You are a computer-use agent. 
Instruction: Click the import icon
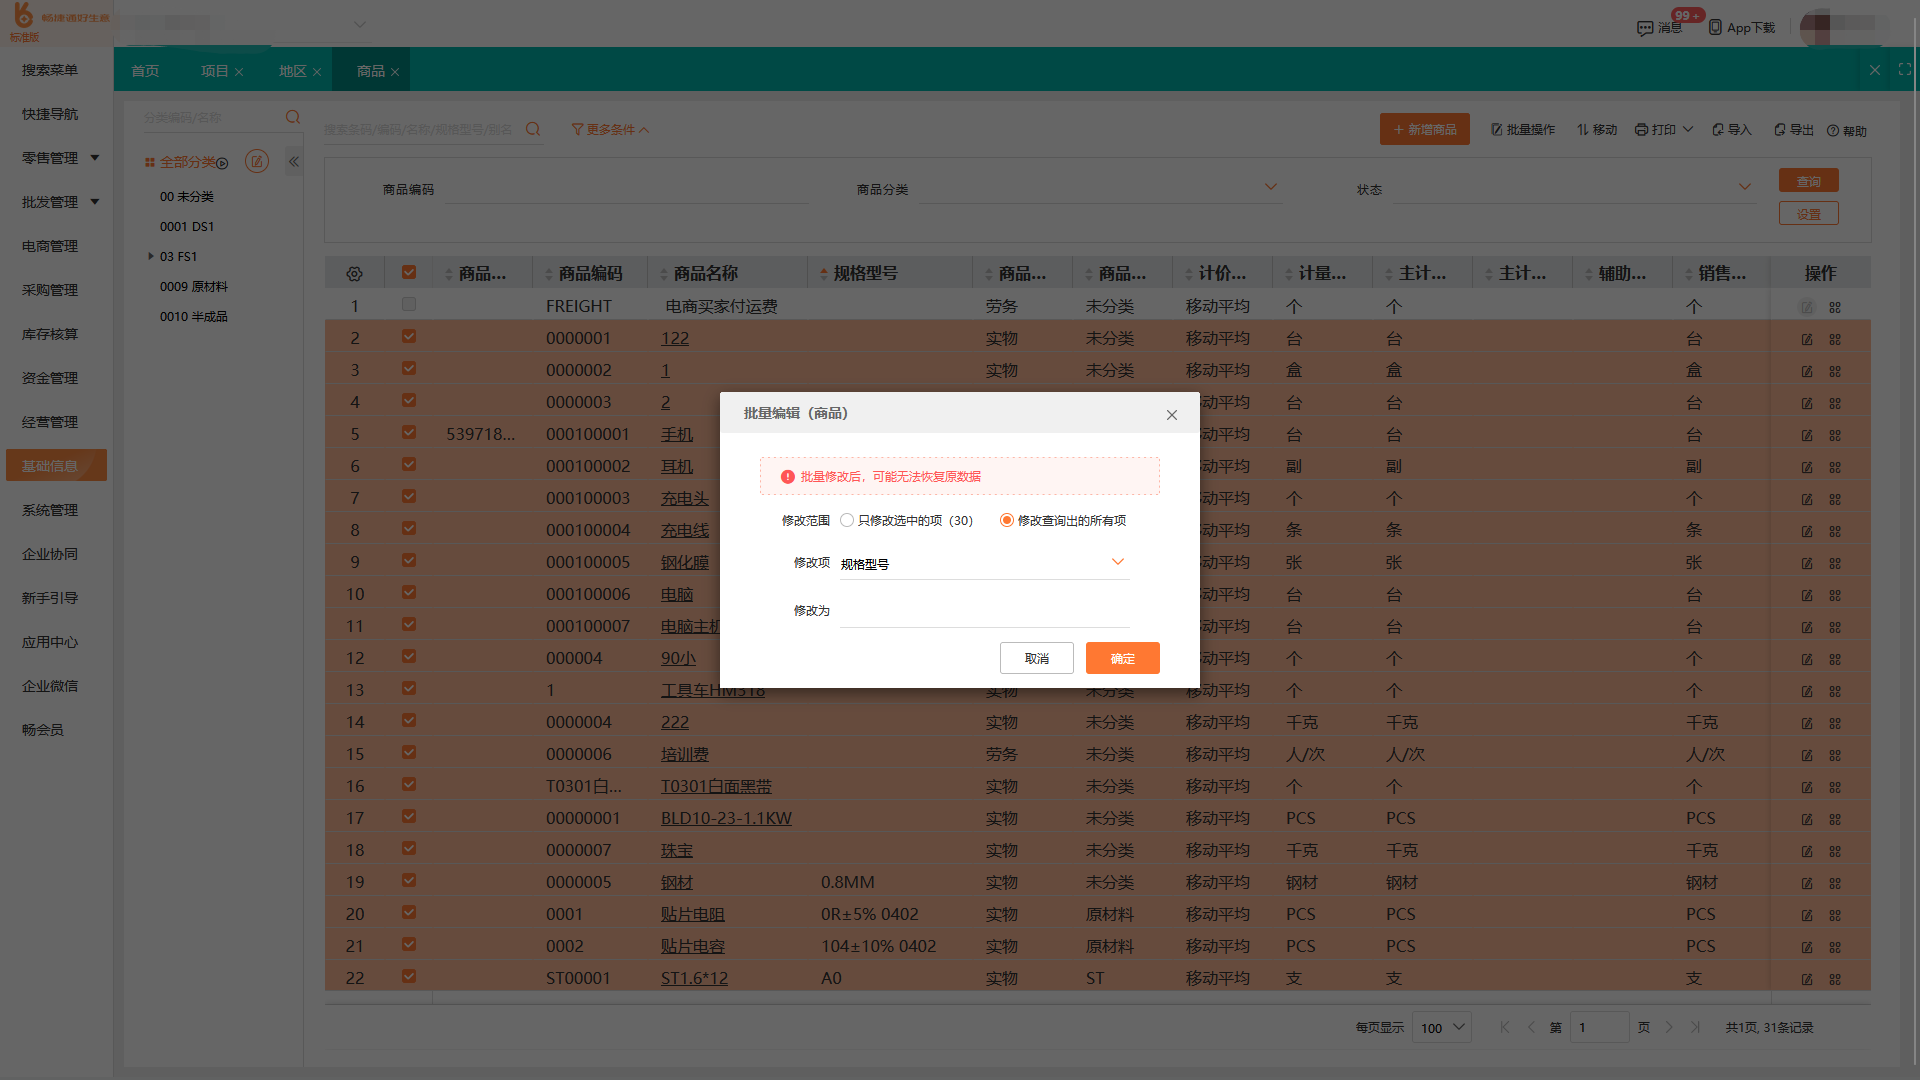tap(1730, 128)
